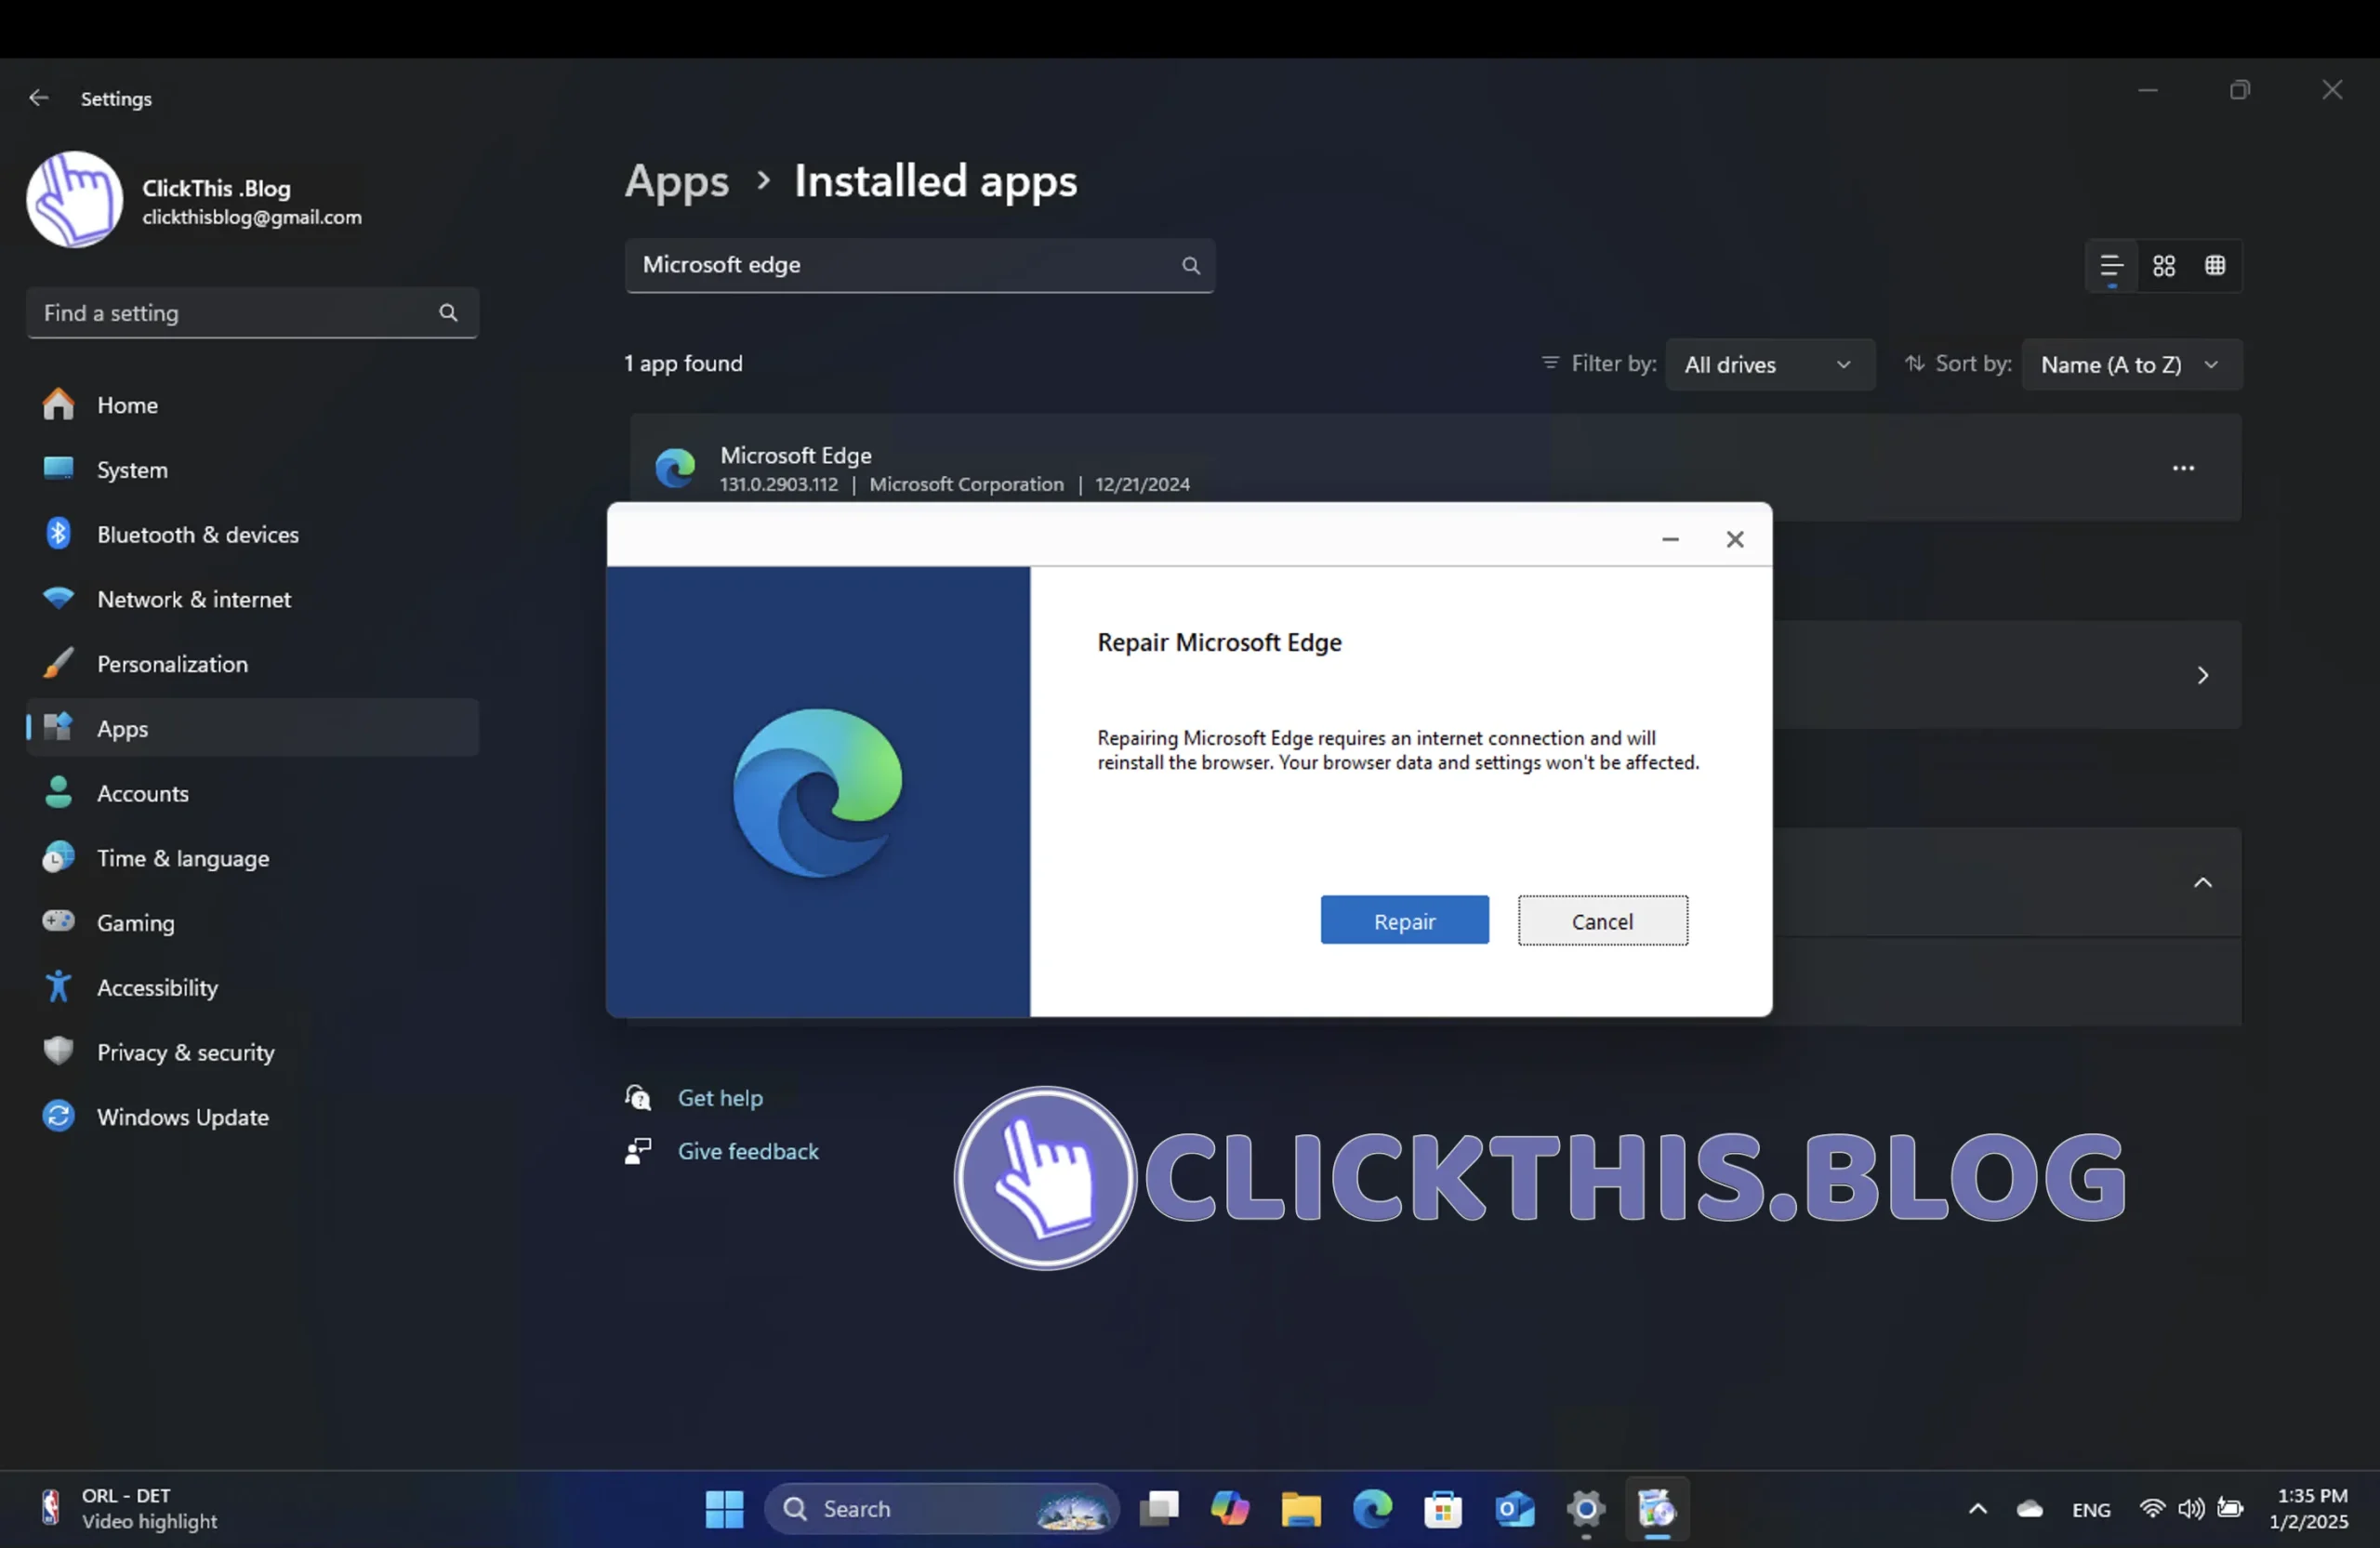Open Time & language settings
This screenshot has height=1548, width=2380.
click(252, 858)
